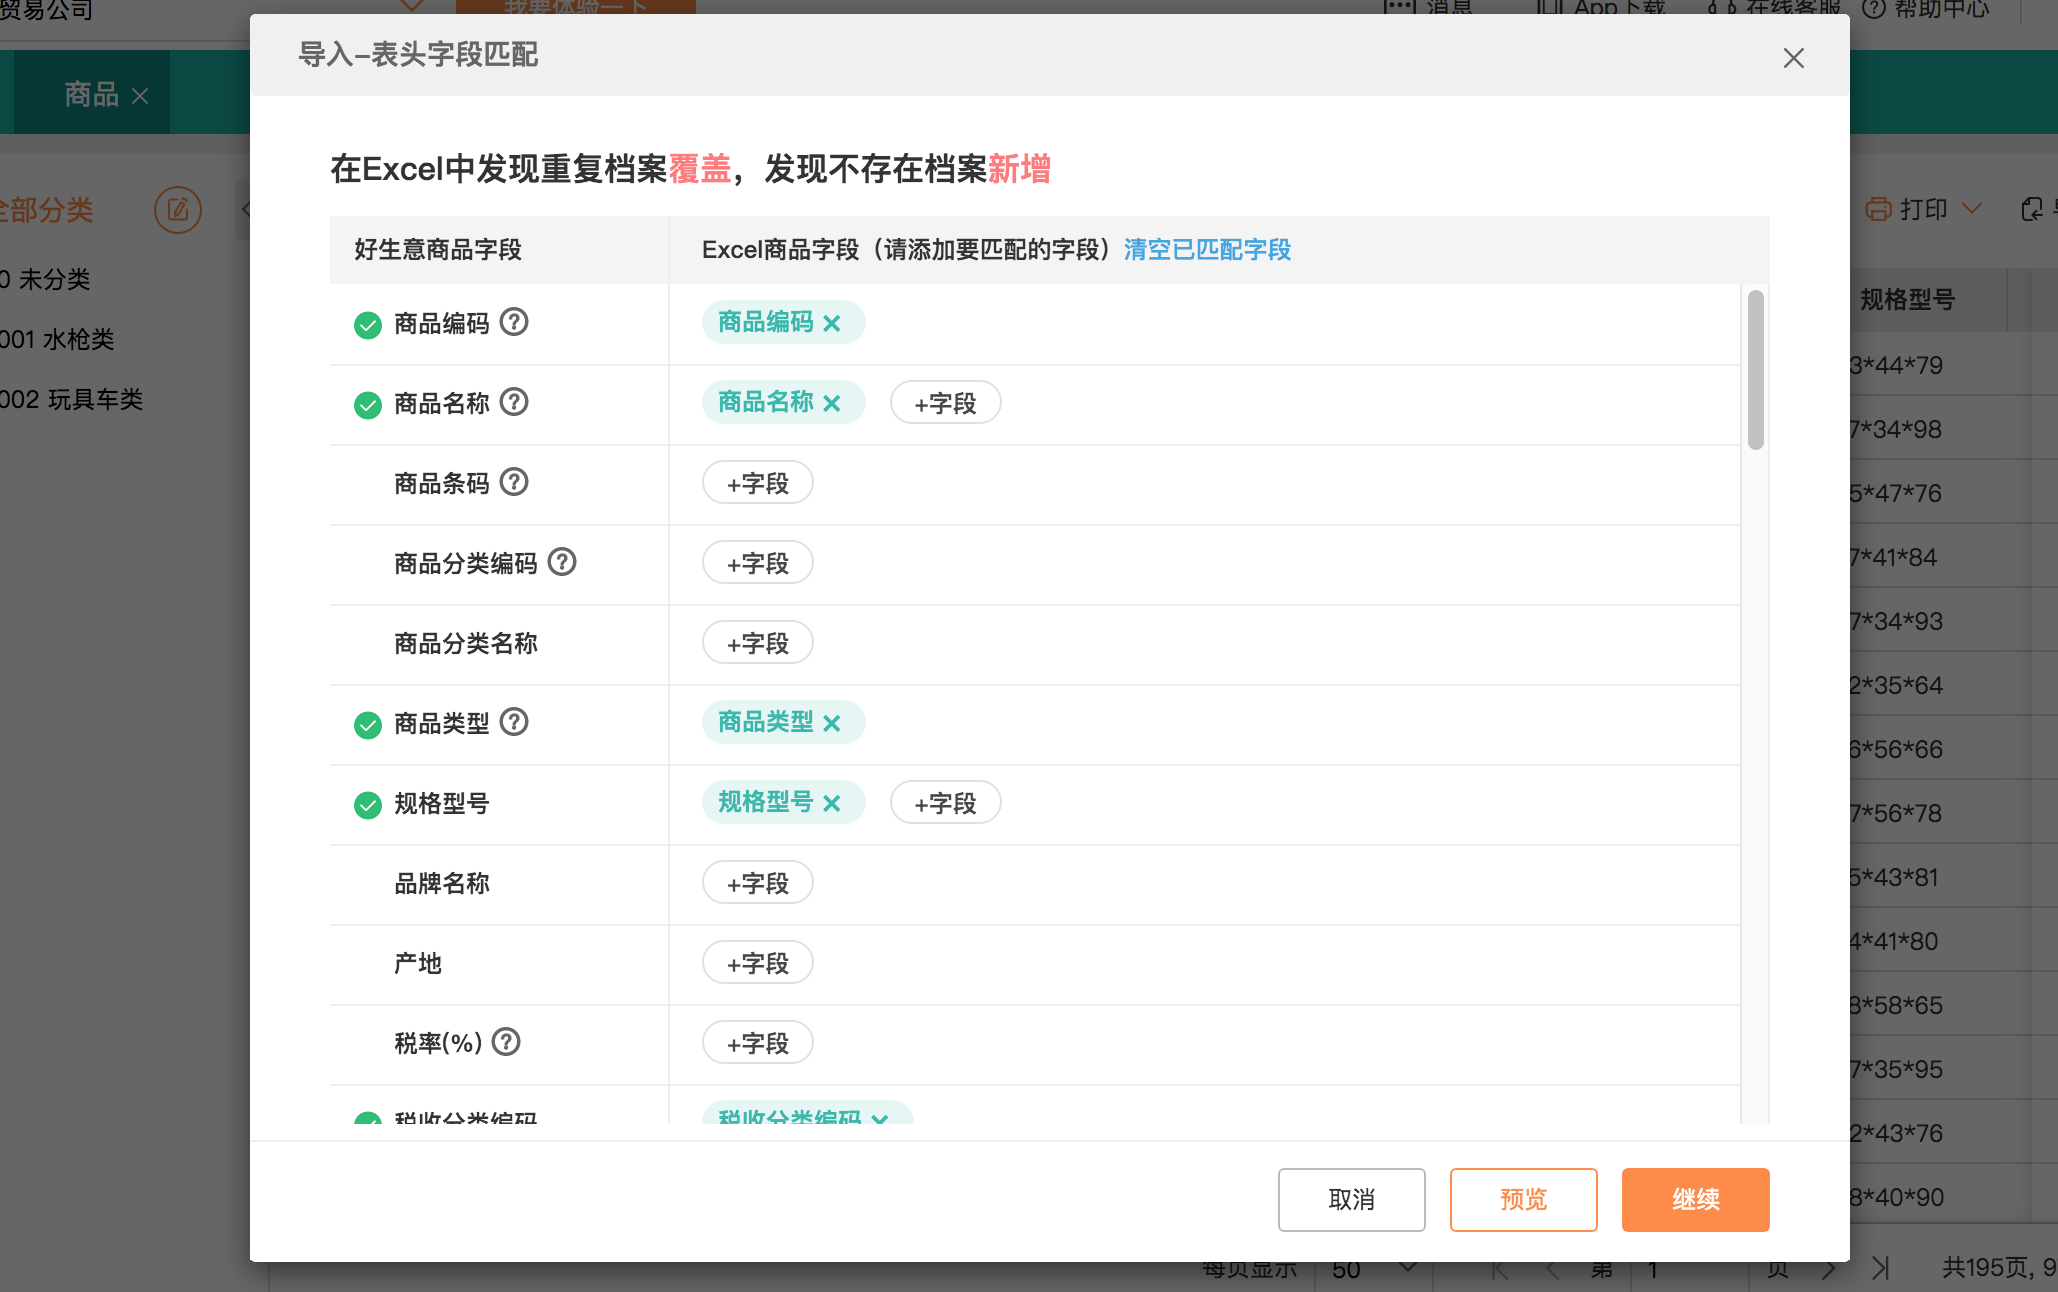Click help icon next to 商品名称

click(x=515, y=402)
